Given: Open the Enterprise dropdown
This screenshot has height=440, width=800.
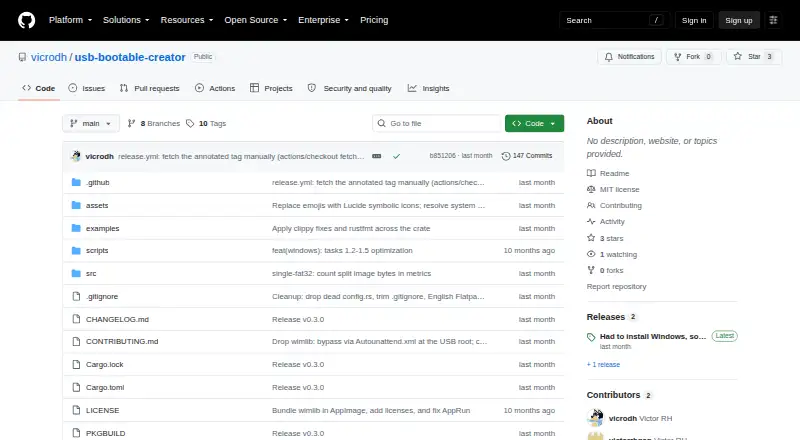Looking at the screenshot, I should (x=323, y=20).
